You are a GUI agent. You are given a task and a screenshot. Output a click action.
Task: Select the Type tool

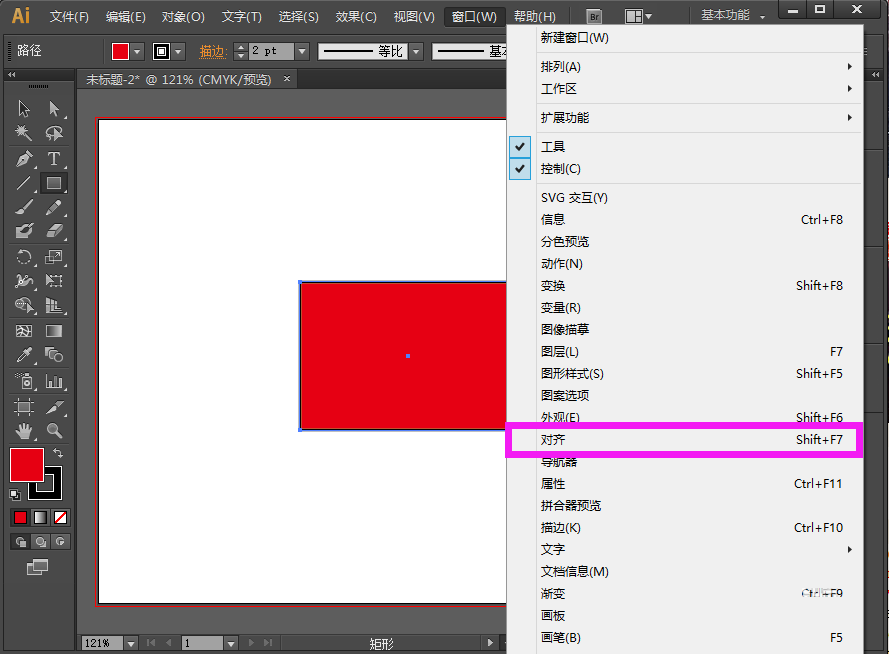(x=54, y=159)
